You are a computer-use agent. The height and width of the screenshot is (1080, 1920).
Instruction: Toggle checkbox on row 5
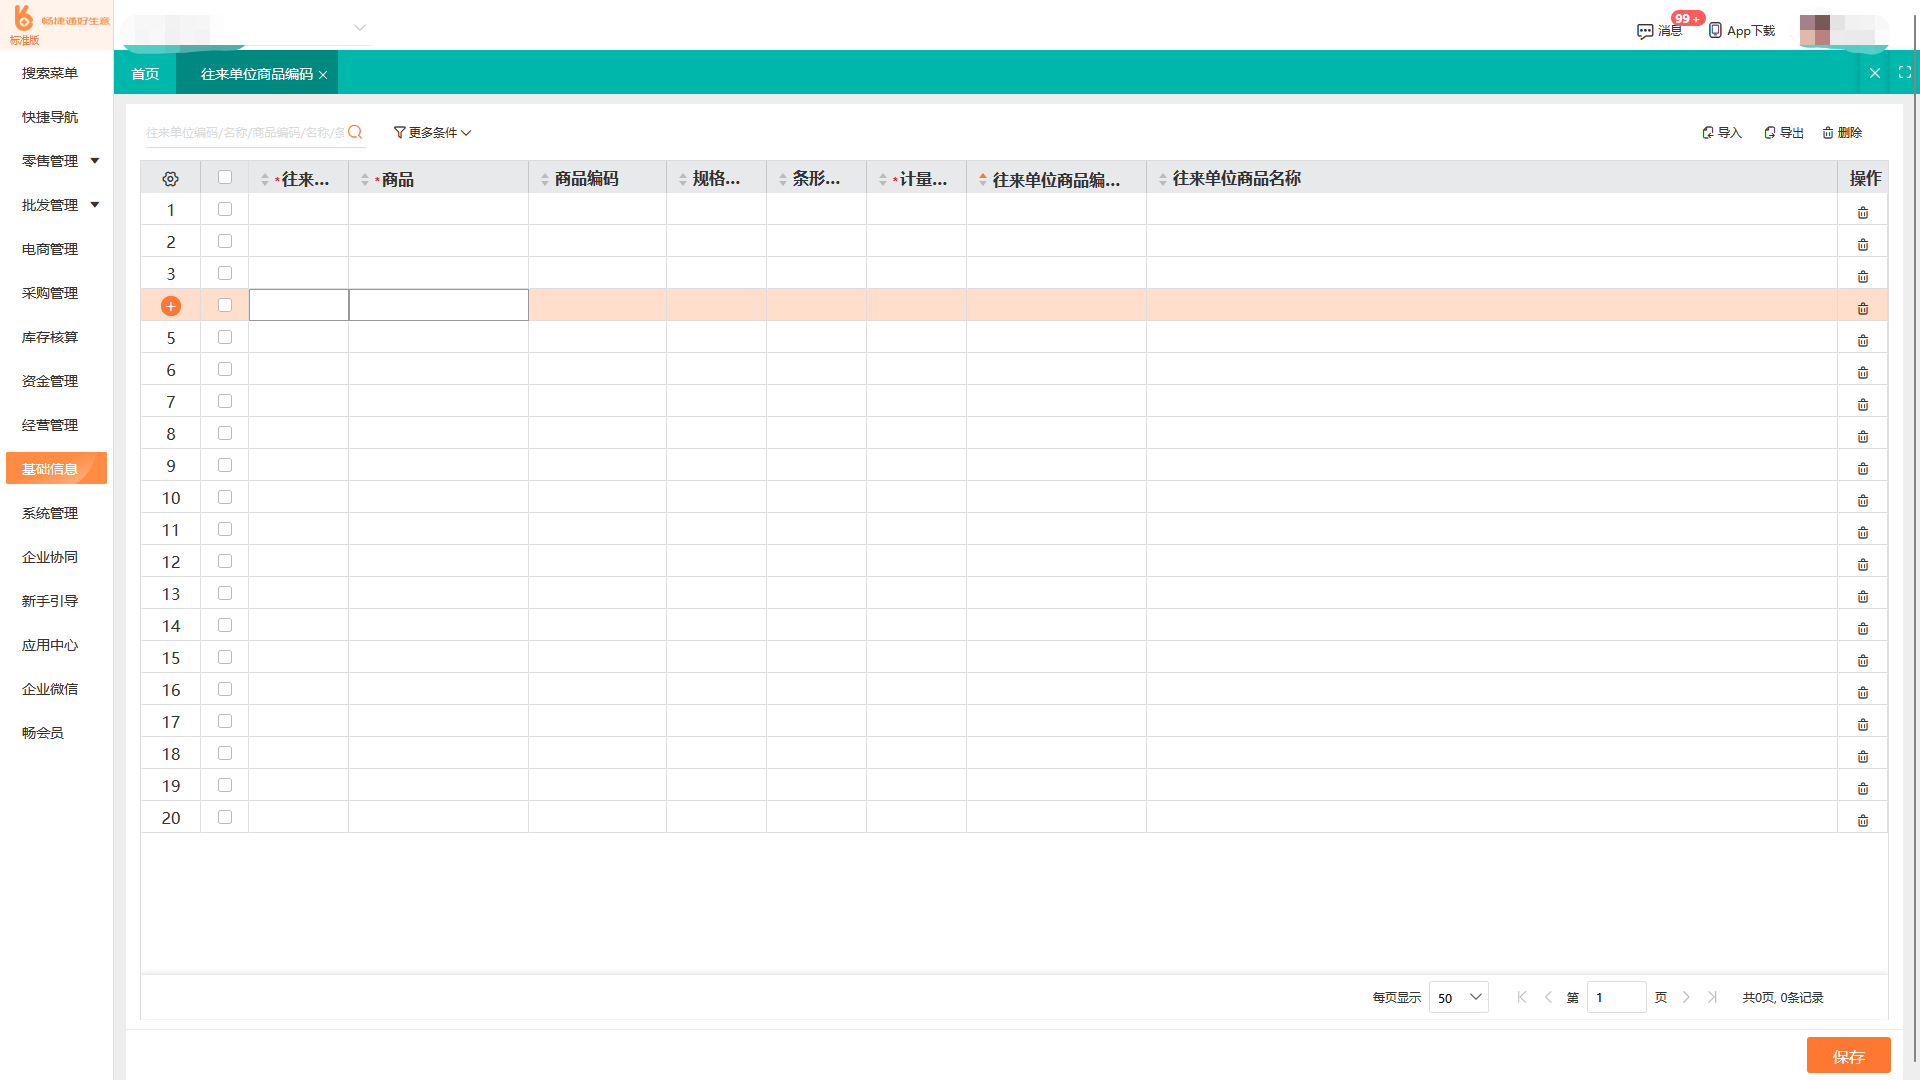point(224,338)
